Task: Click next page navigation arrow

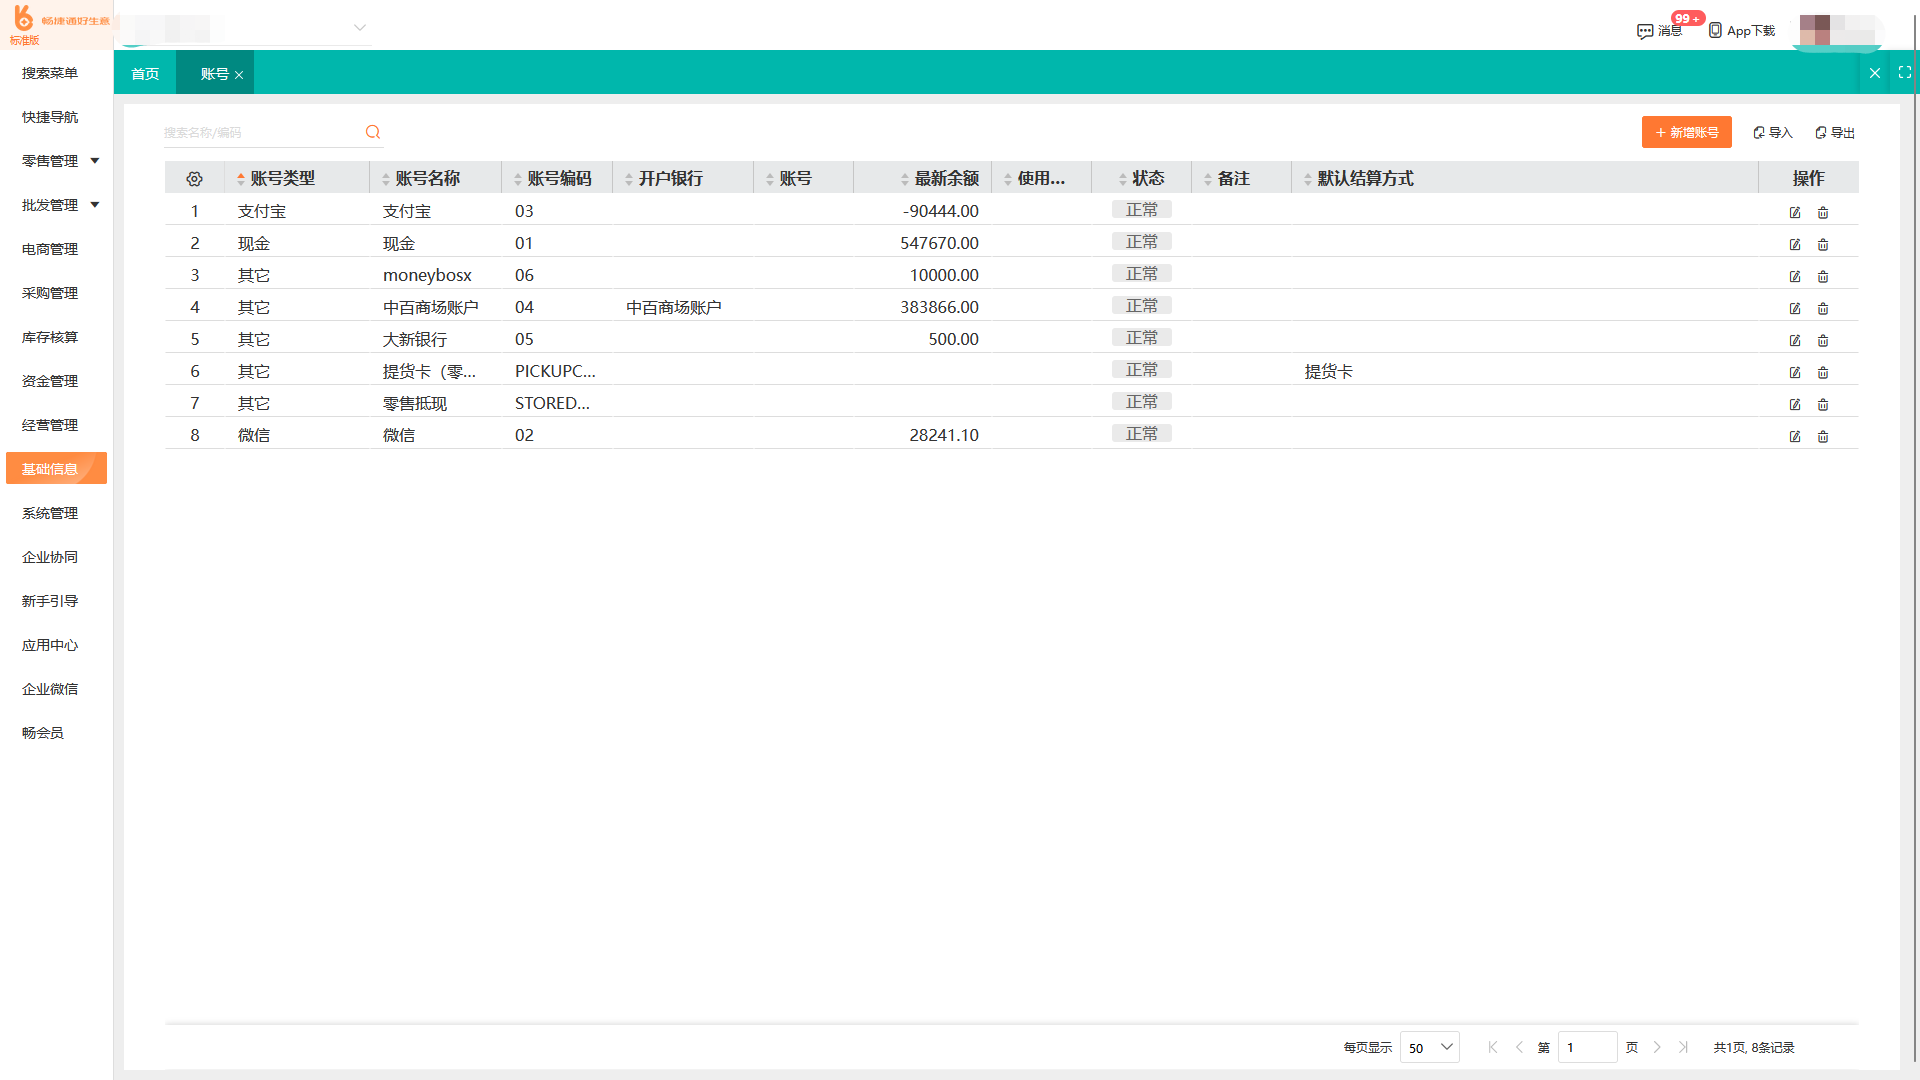Action: 1658,1047
